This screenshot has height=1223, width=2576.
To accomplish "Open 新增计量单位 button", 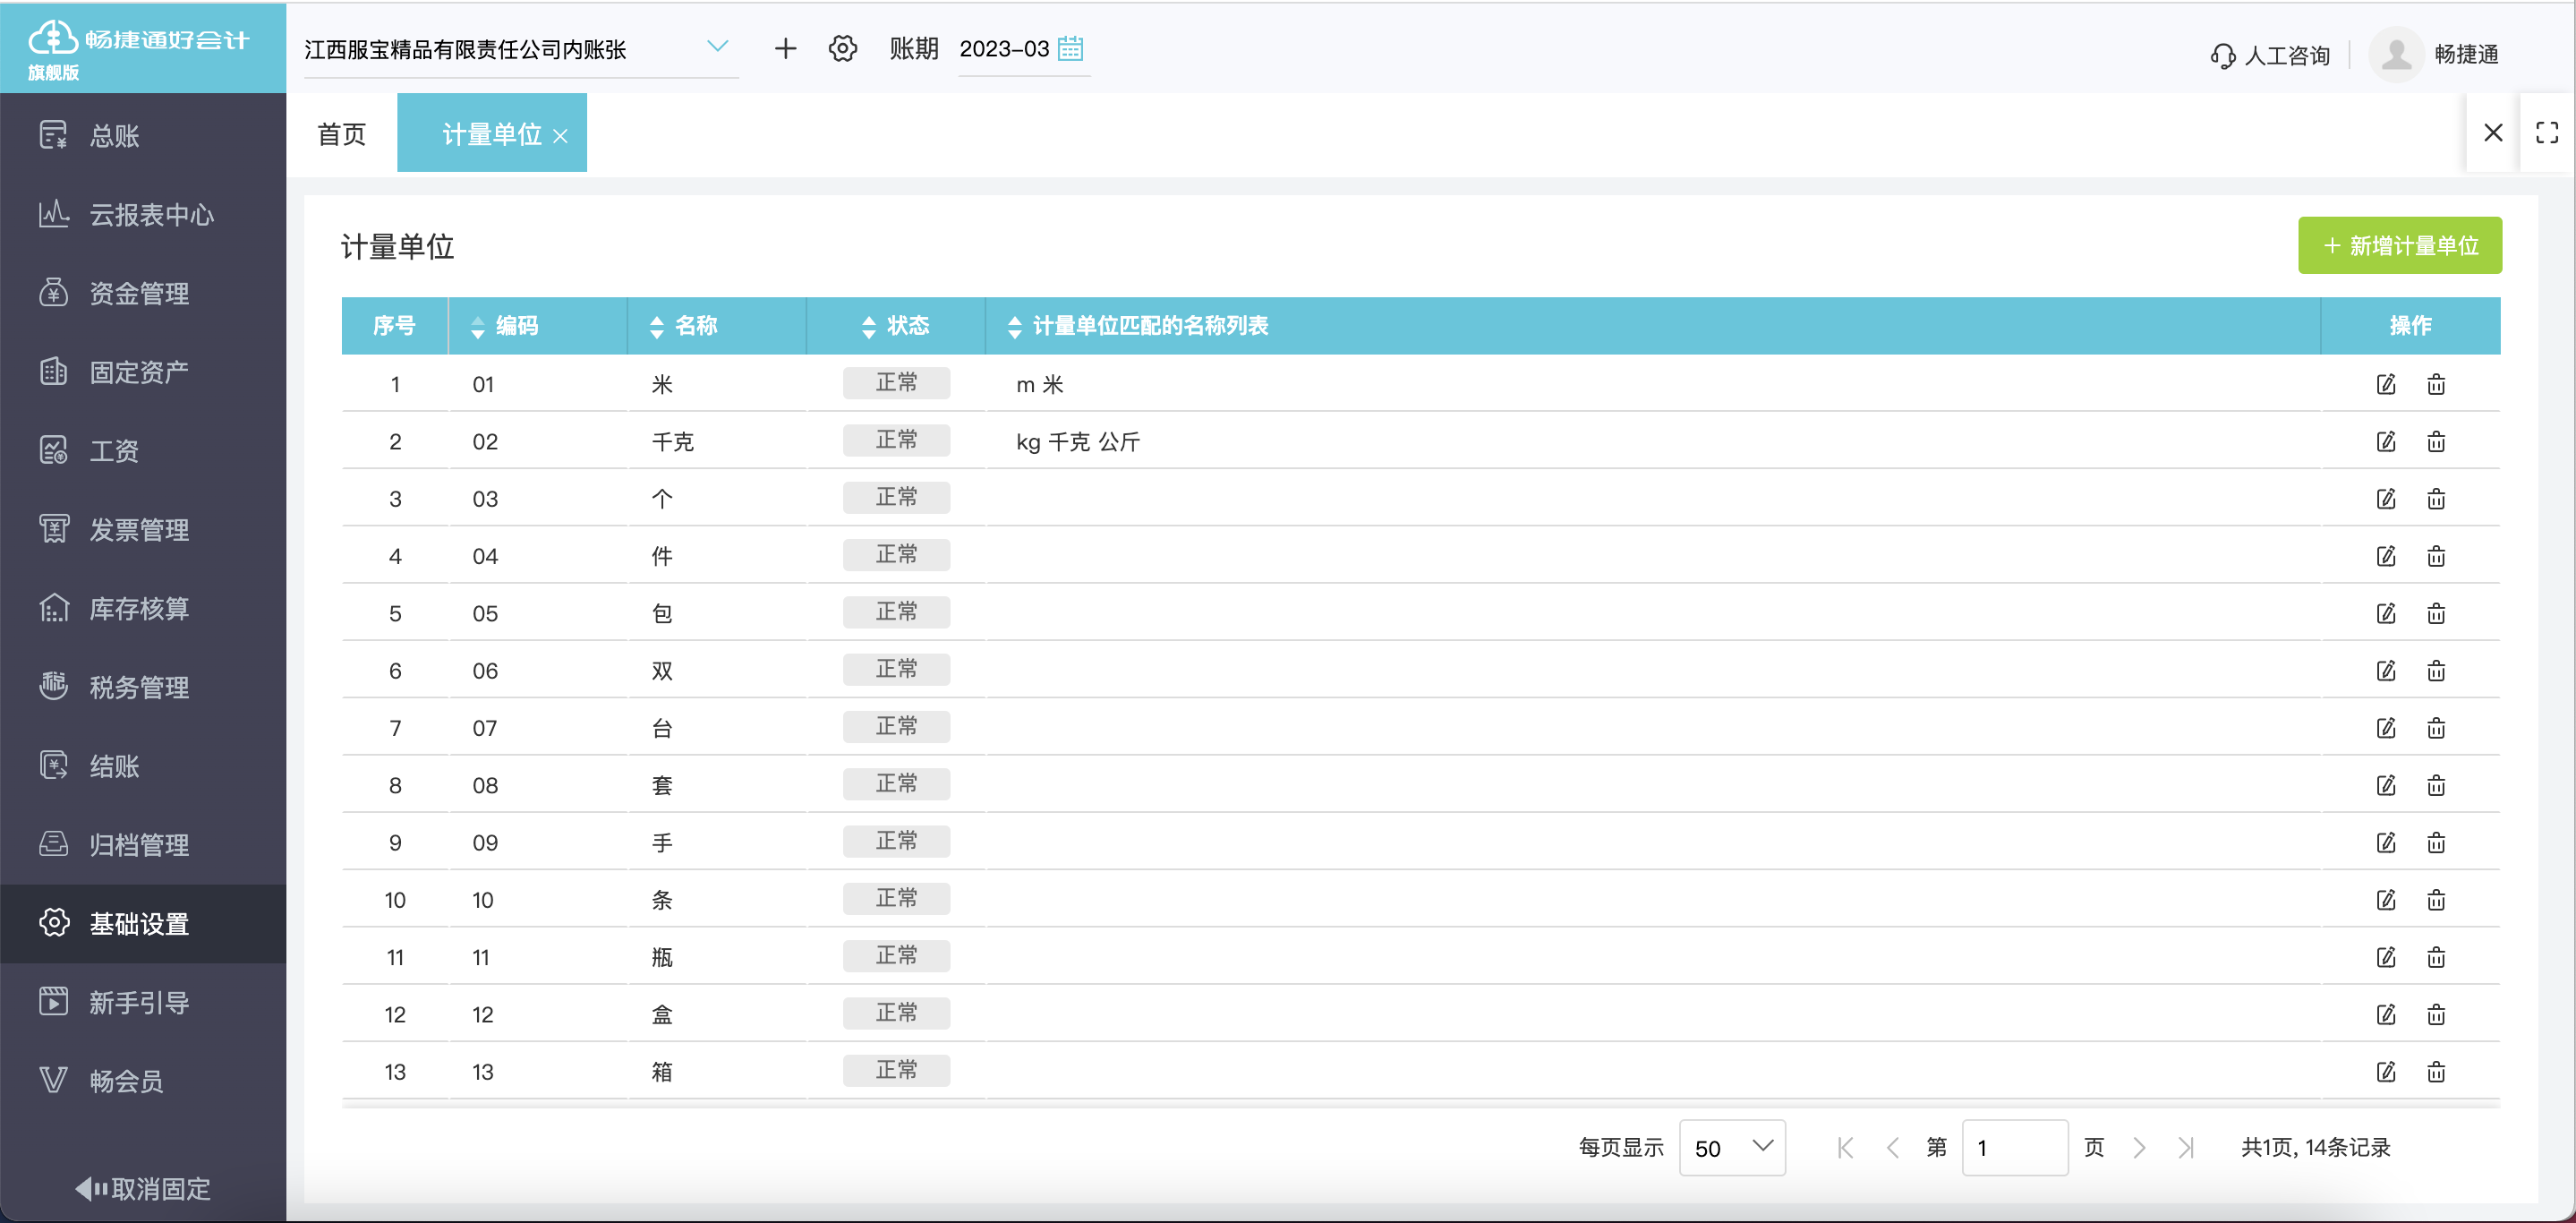I will pos(2401,246).
